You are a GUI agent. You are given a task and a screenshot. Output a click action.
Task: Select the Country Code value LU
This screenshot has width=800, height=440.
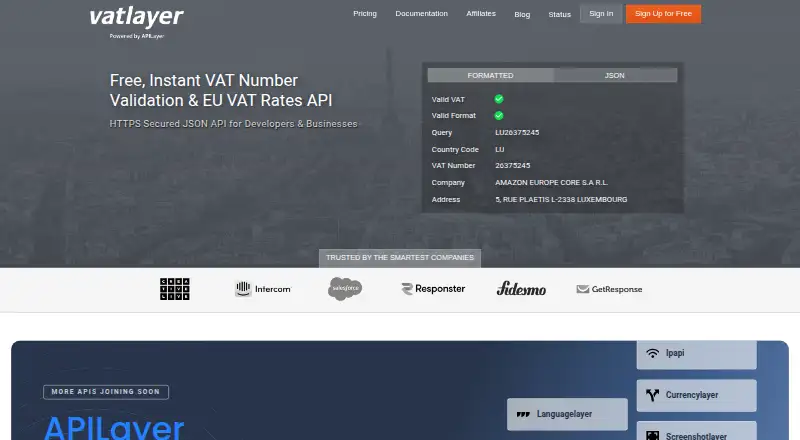point(499,150)
